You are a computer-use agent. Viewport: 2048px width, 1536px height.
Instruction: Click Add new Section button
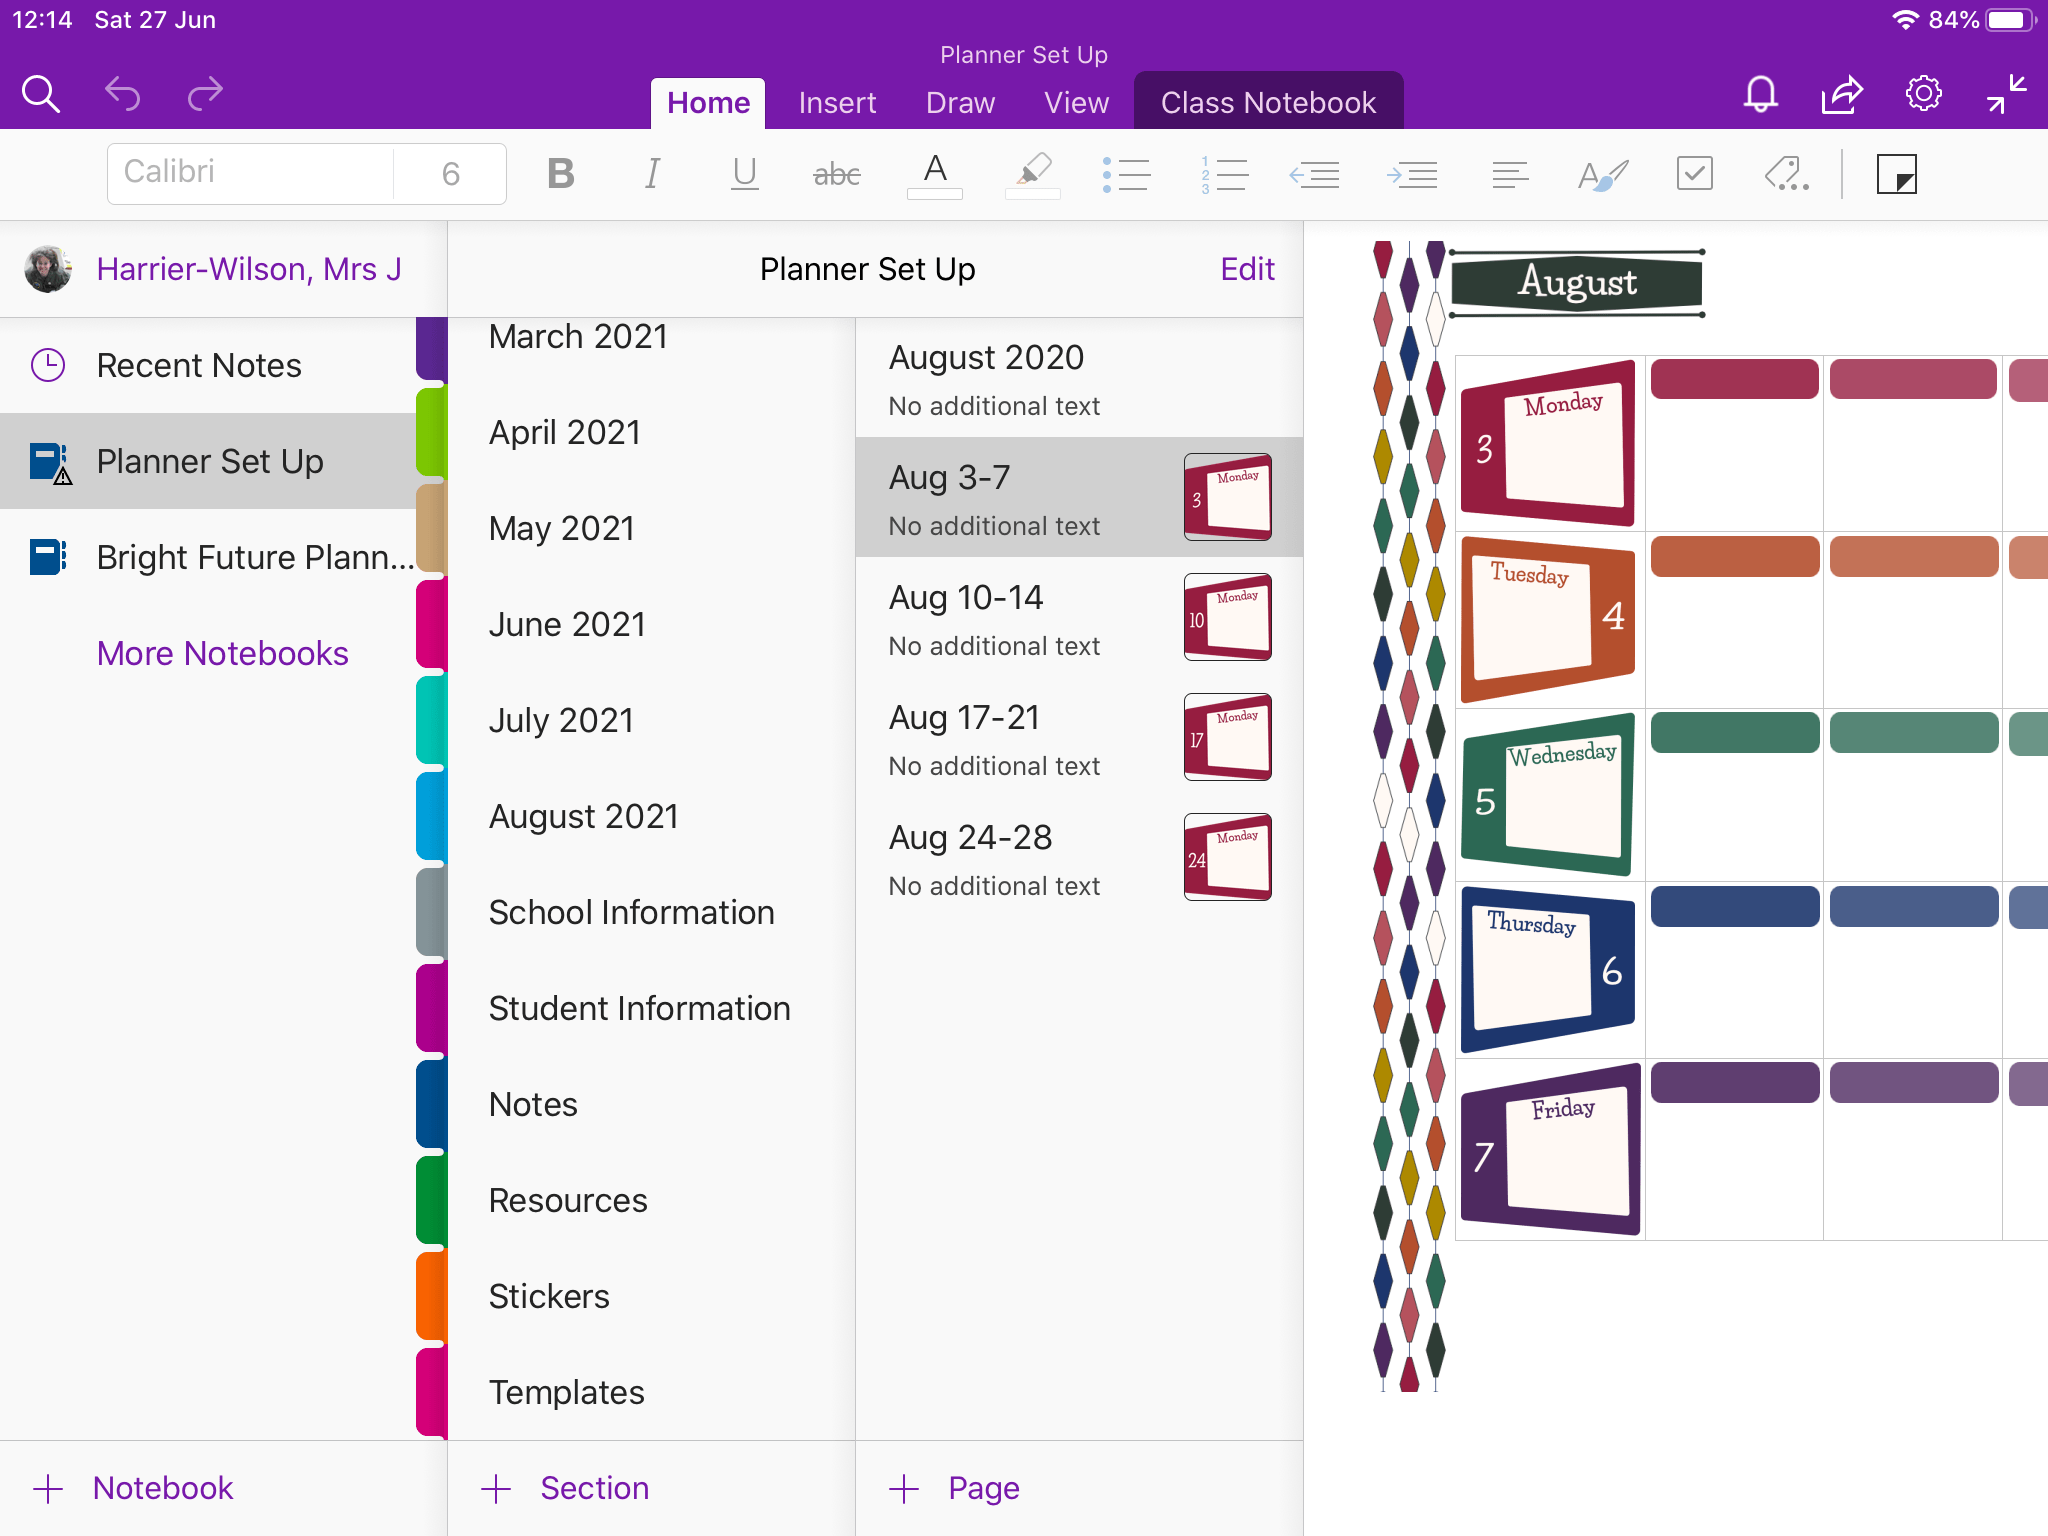point(576,1488)
